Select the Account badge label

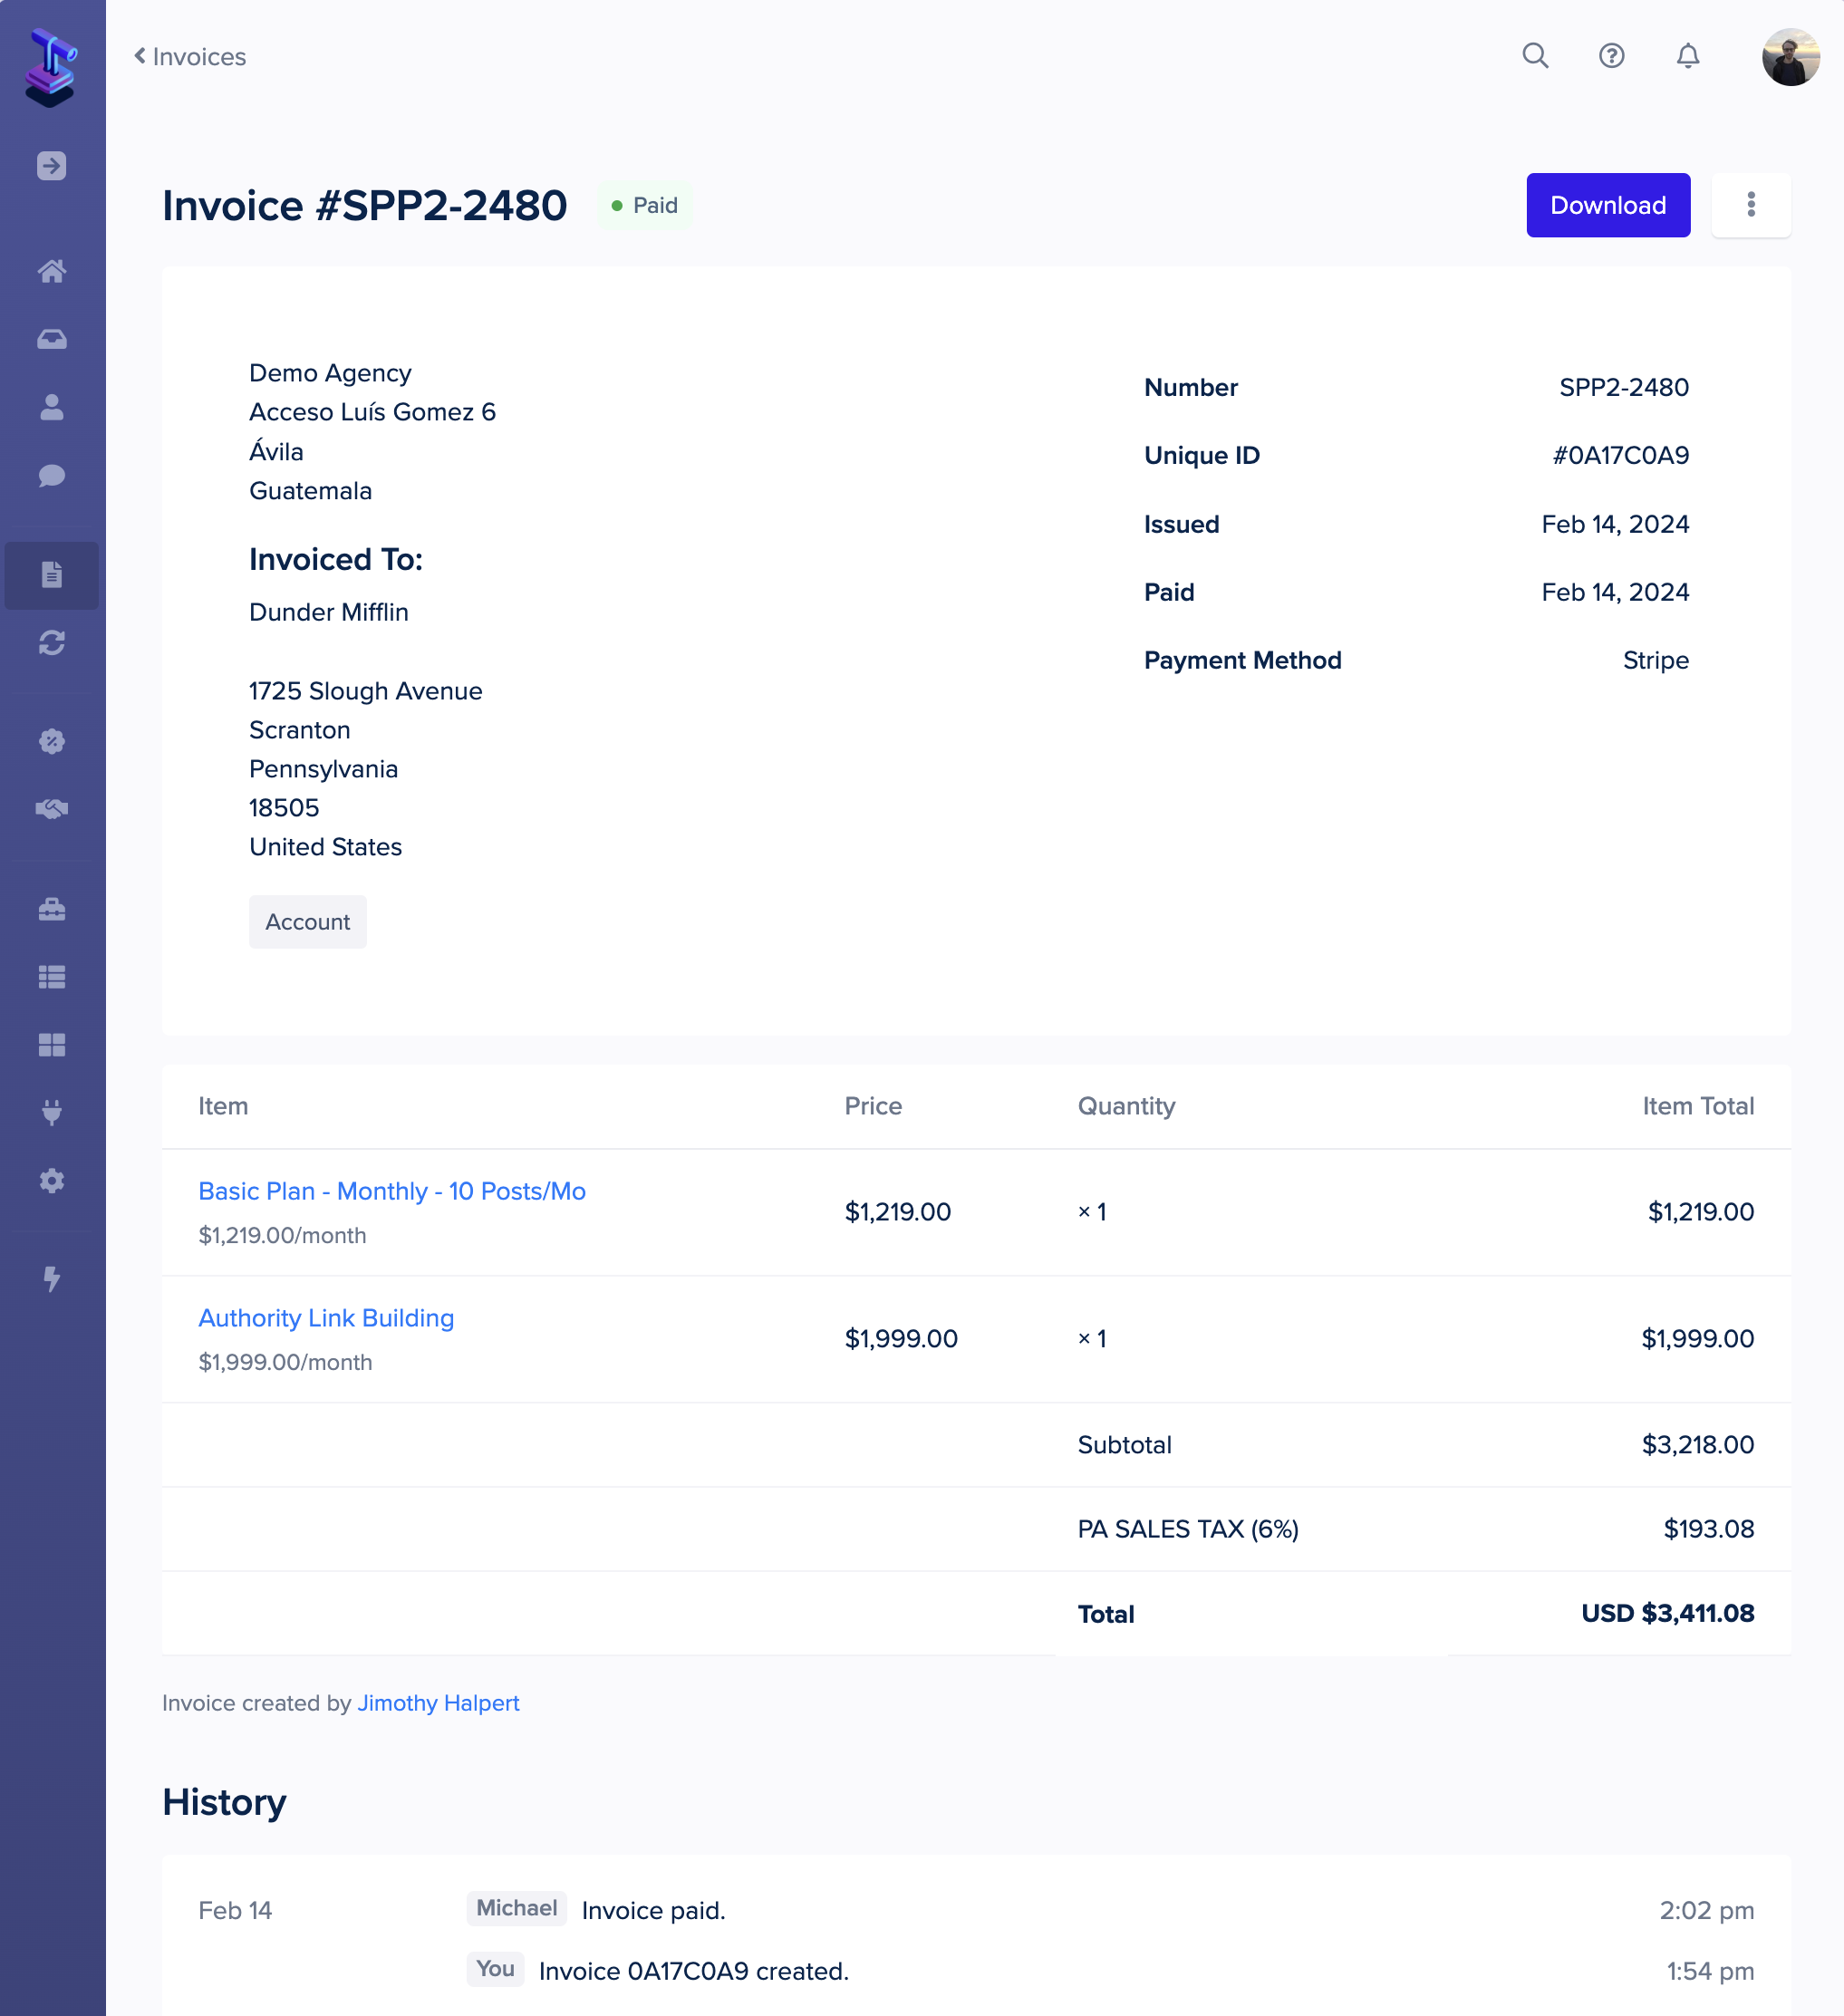307,922
